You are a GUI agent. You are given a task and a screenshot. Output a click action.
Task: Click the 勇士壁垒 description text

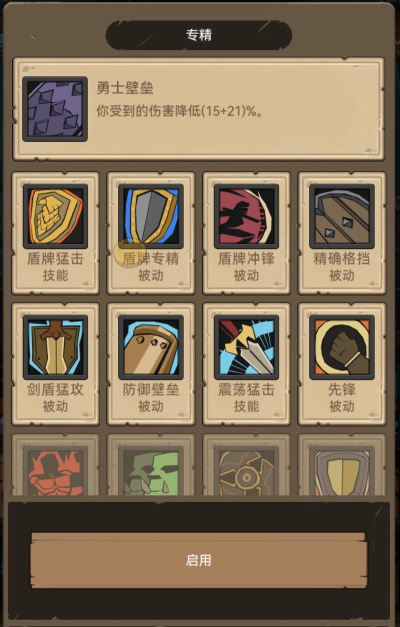pyautogui.click(x=180, y=111)
